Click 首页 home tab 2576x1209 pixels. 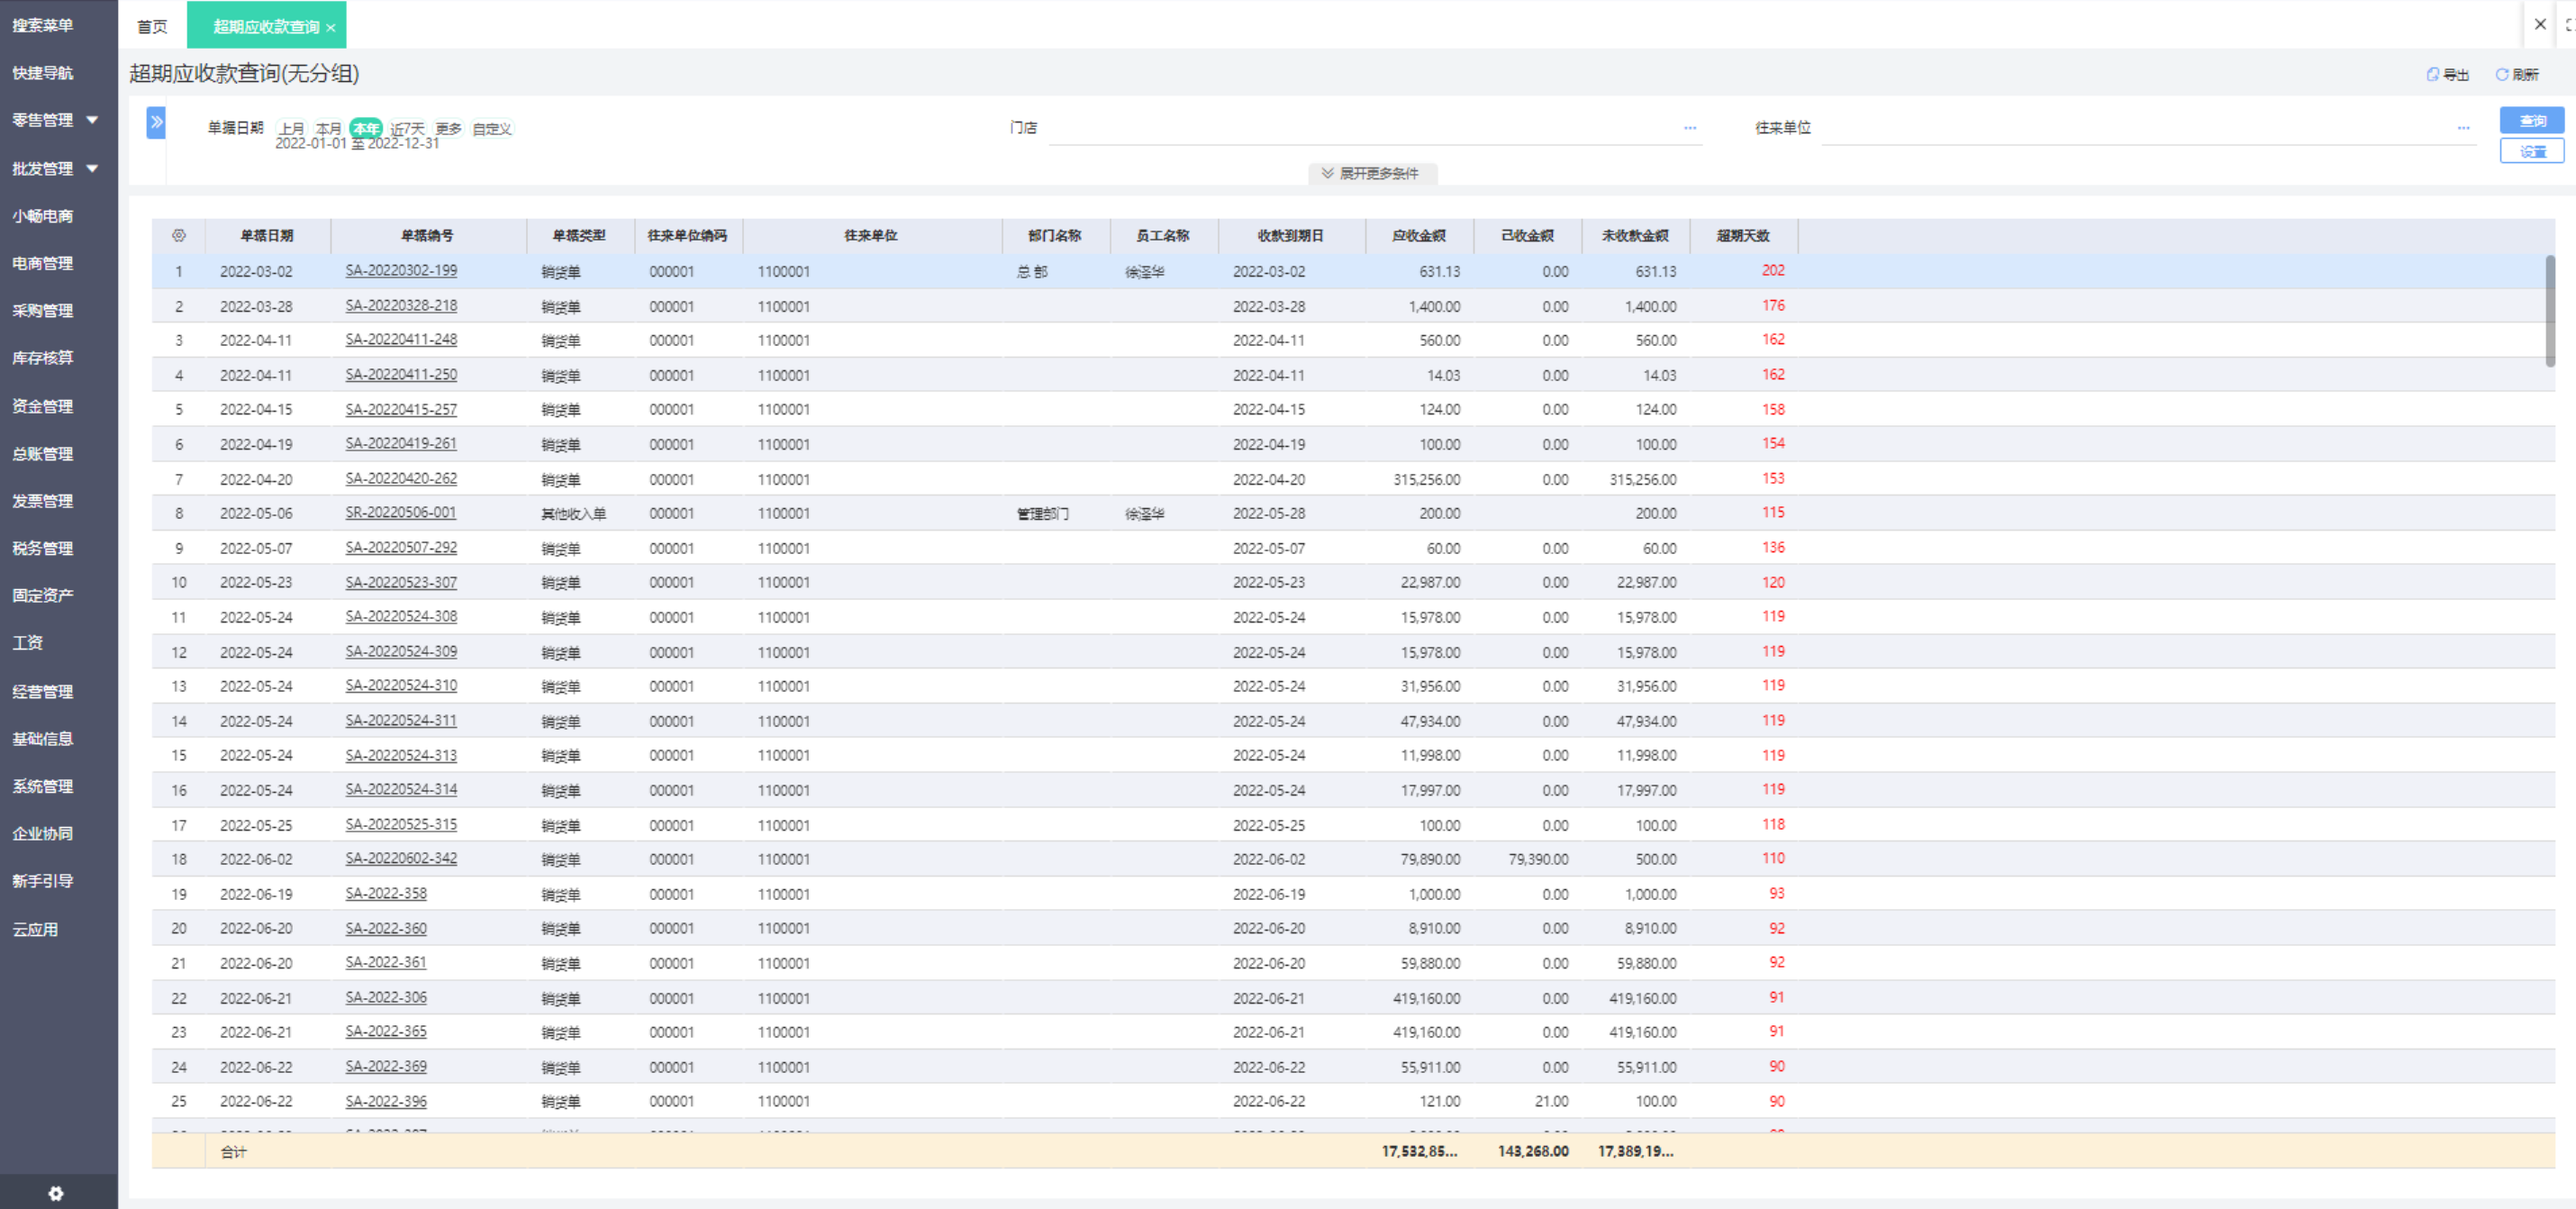click(x=158, y=24)
